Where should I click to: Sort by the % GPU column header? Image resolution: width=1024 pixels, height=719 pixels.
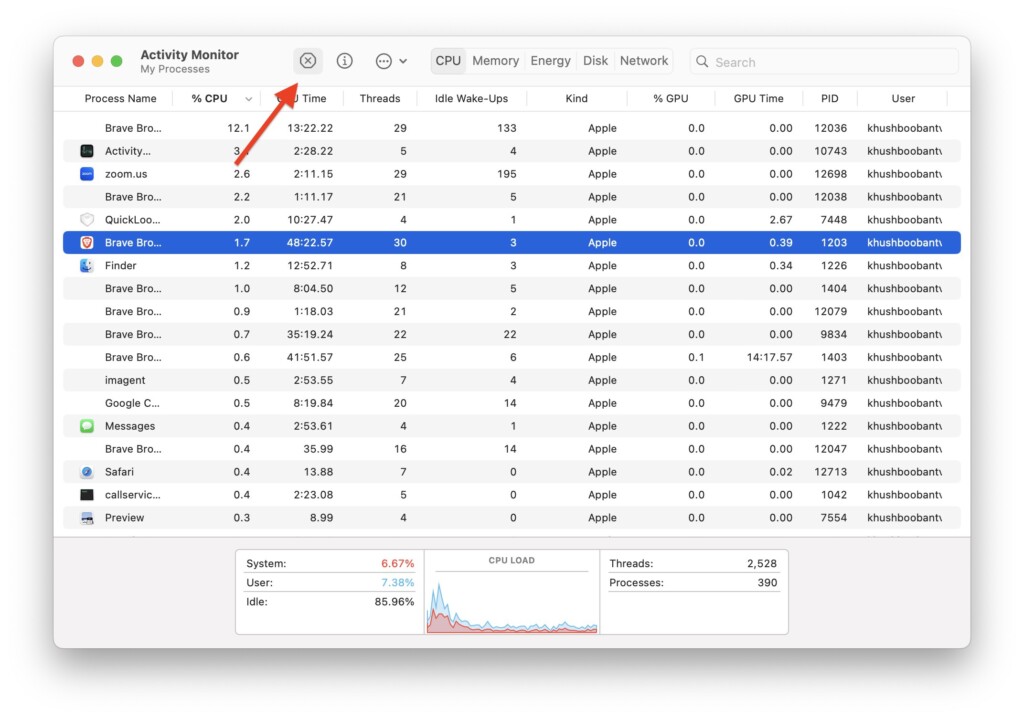[x=671, y=99]
